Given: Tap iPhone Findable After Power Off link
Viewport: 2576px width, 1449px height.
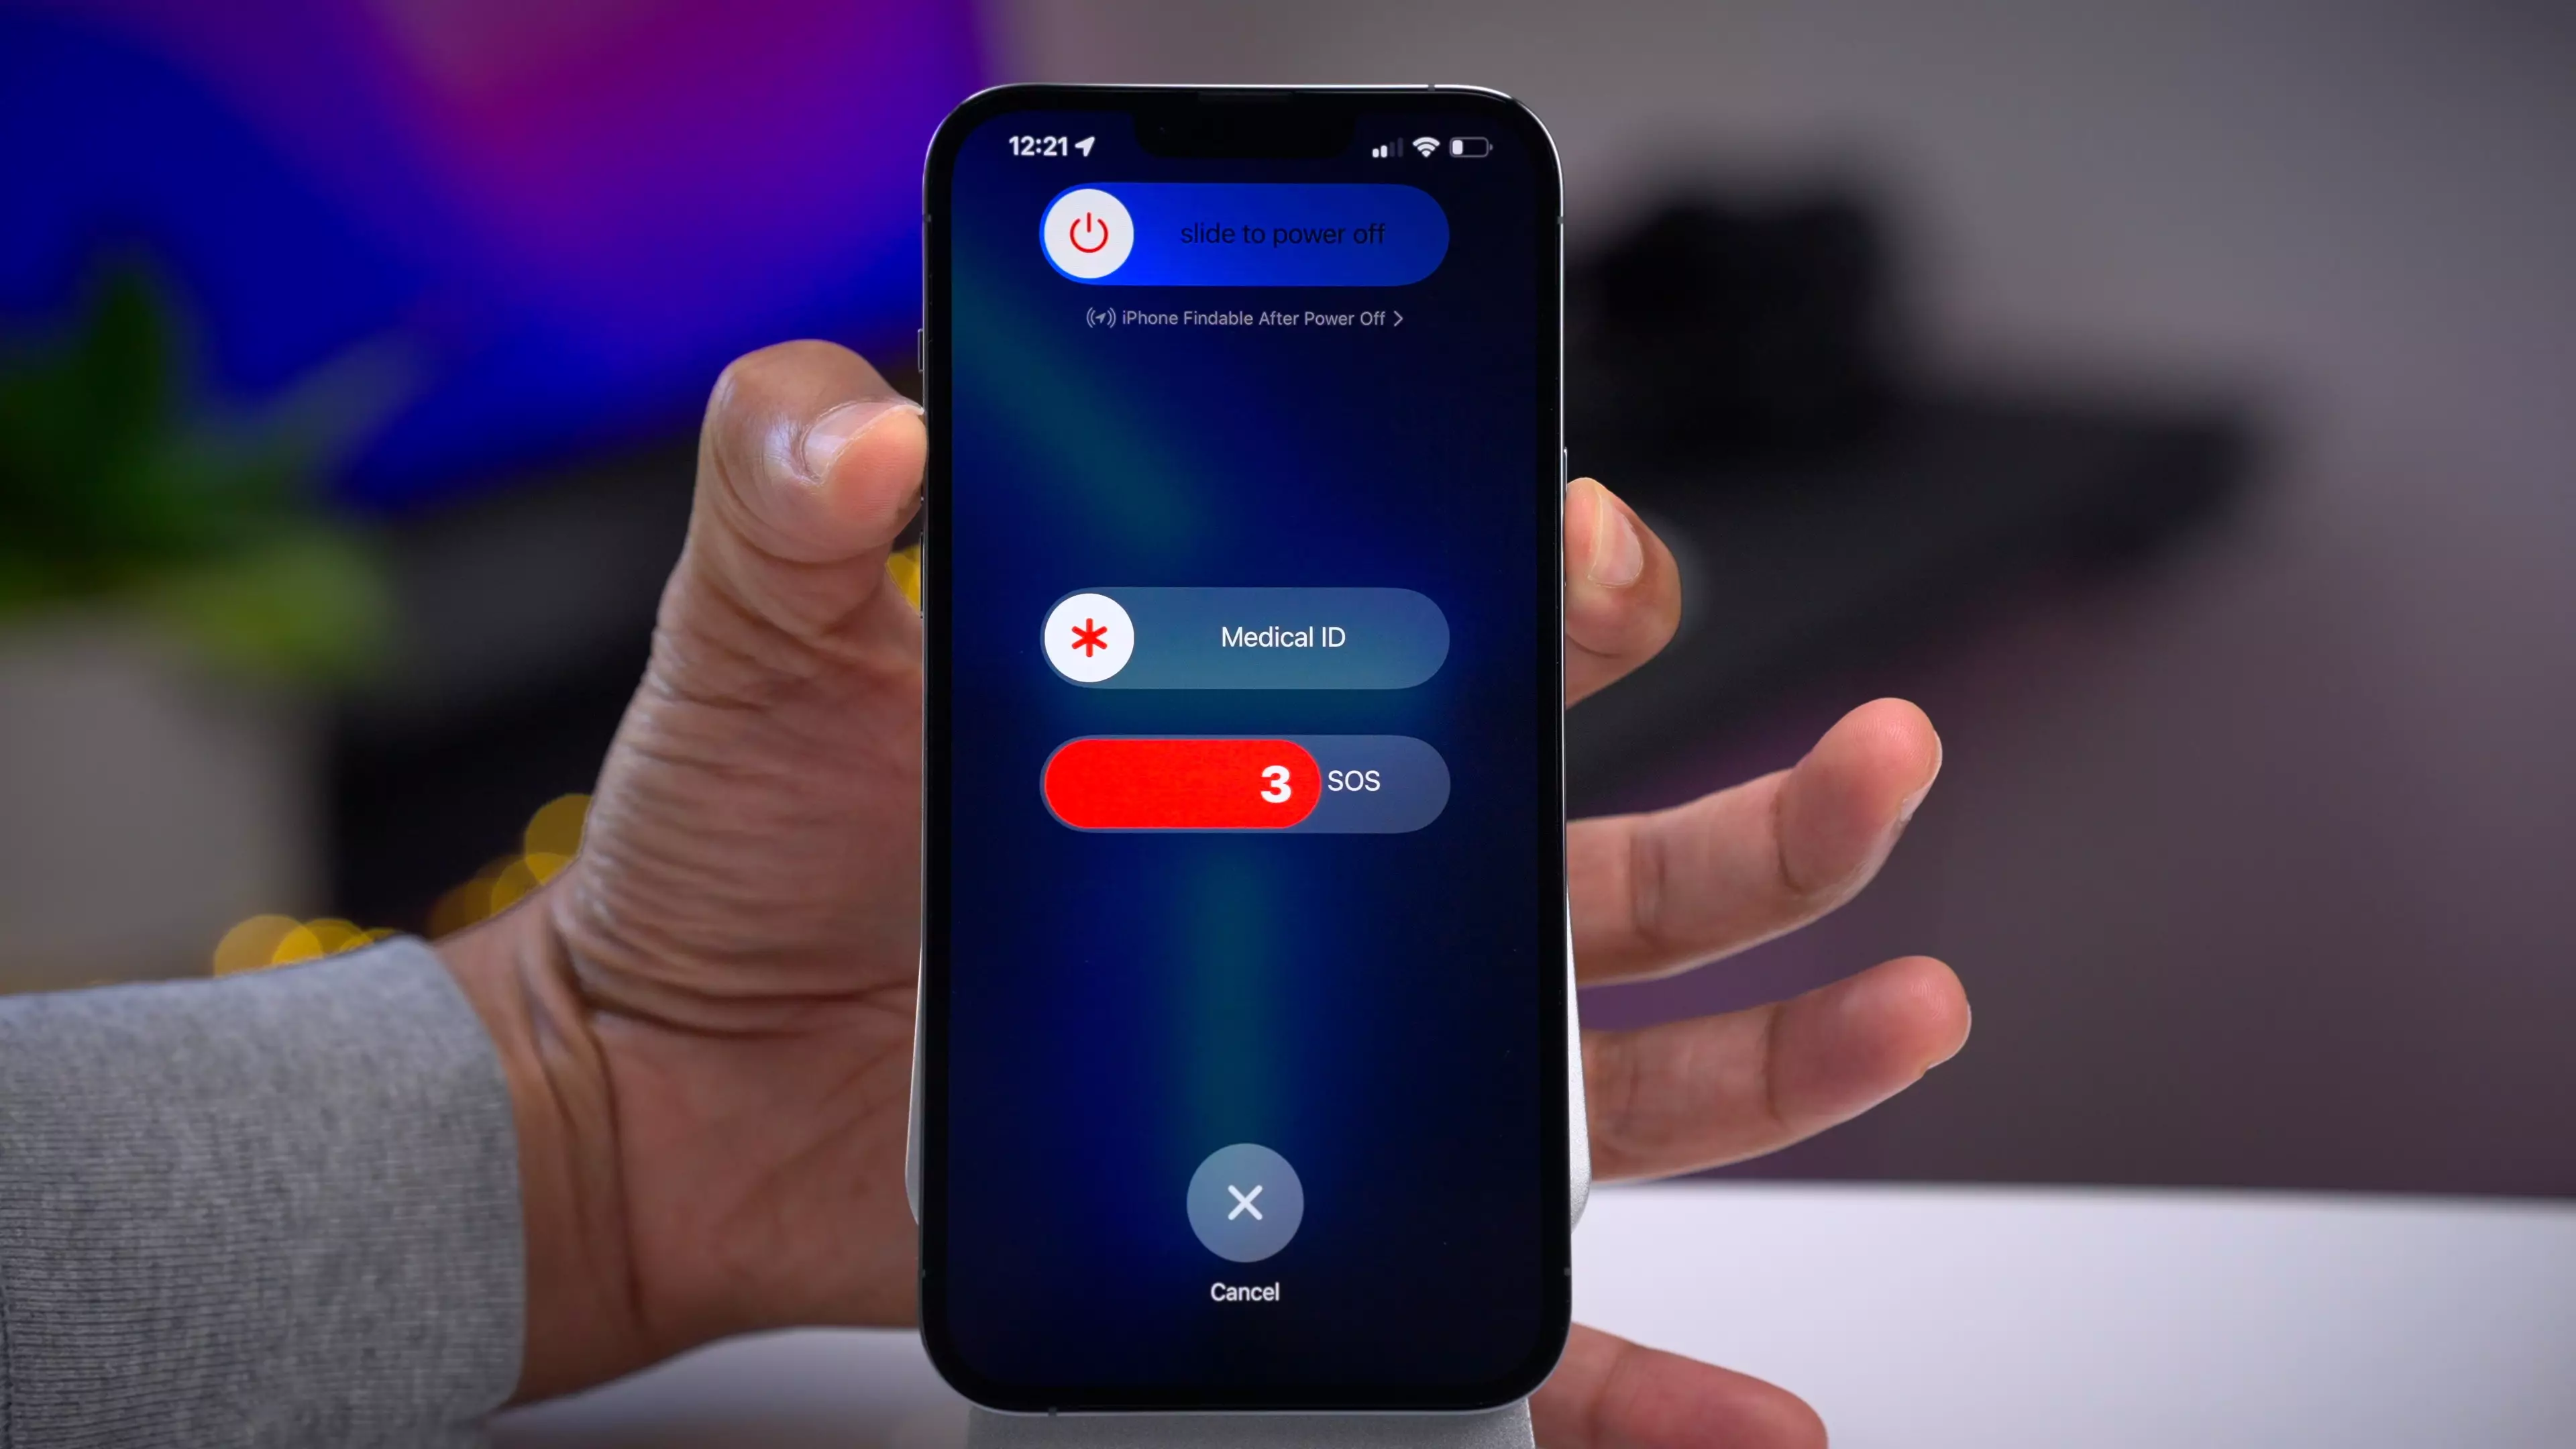Looking at the screenshot, I should (x=1244, y=317).
